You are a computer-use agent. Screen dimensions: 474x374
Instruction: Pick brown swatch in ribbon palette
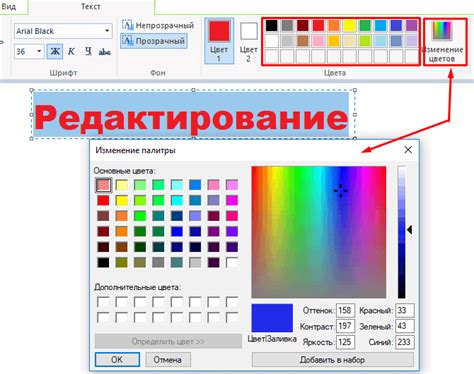[x=303, y=41]
